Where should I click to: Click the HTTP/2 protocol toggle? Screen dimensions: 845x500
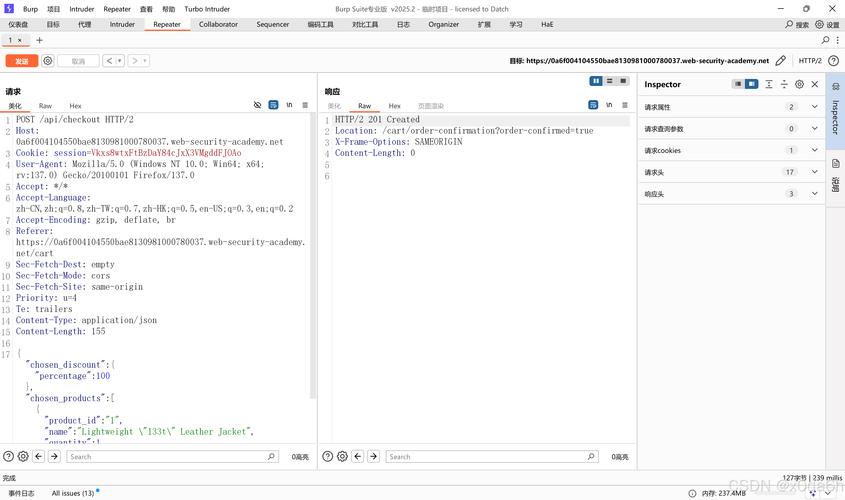[x=810, y=61]
